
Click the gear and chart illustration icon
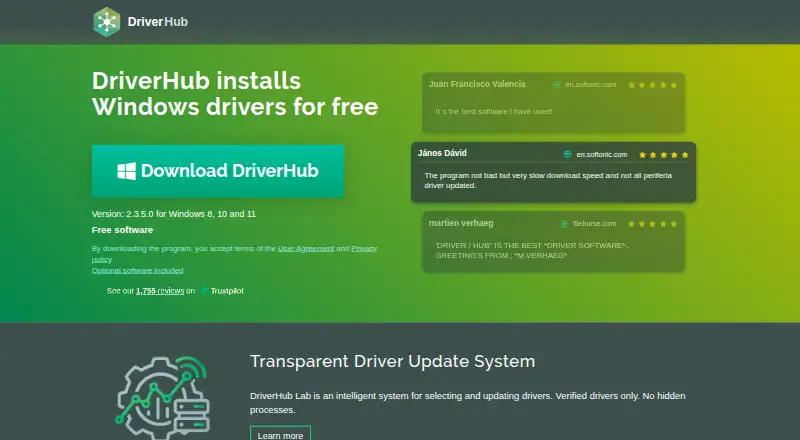coord(163,396)
